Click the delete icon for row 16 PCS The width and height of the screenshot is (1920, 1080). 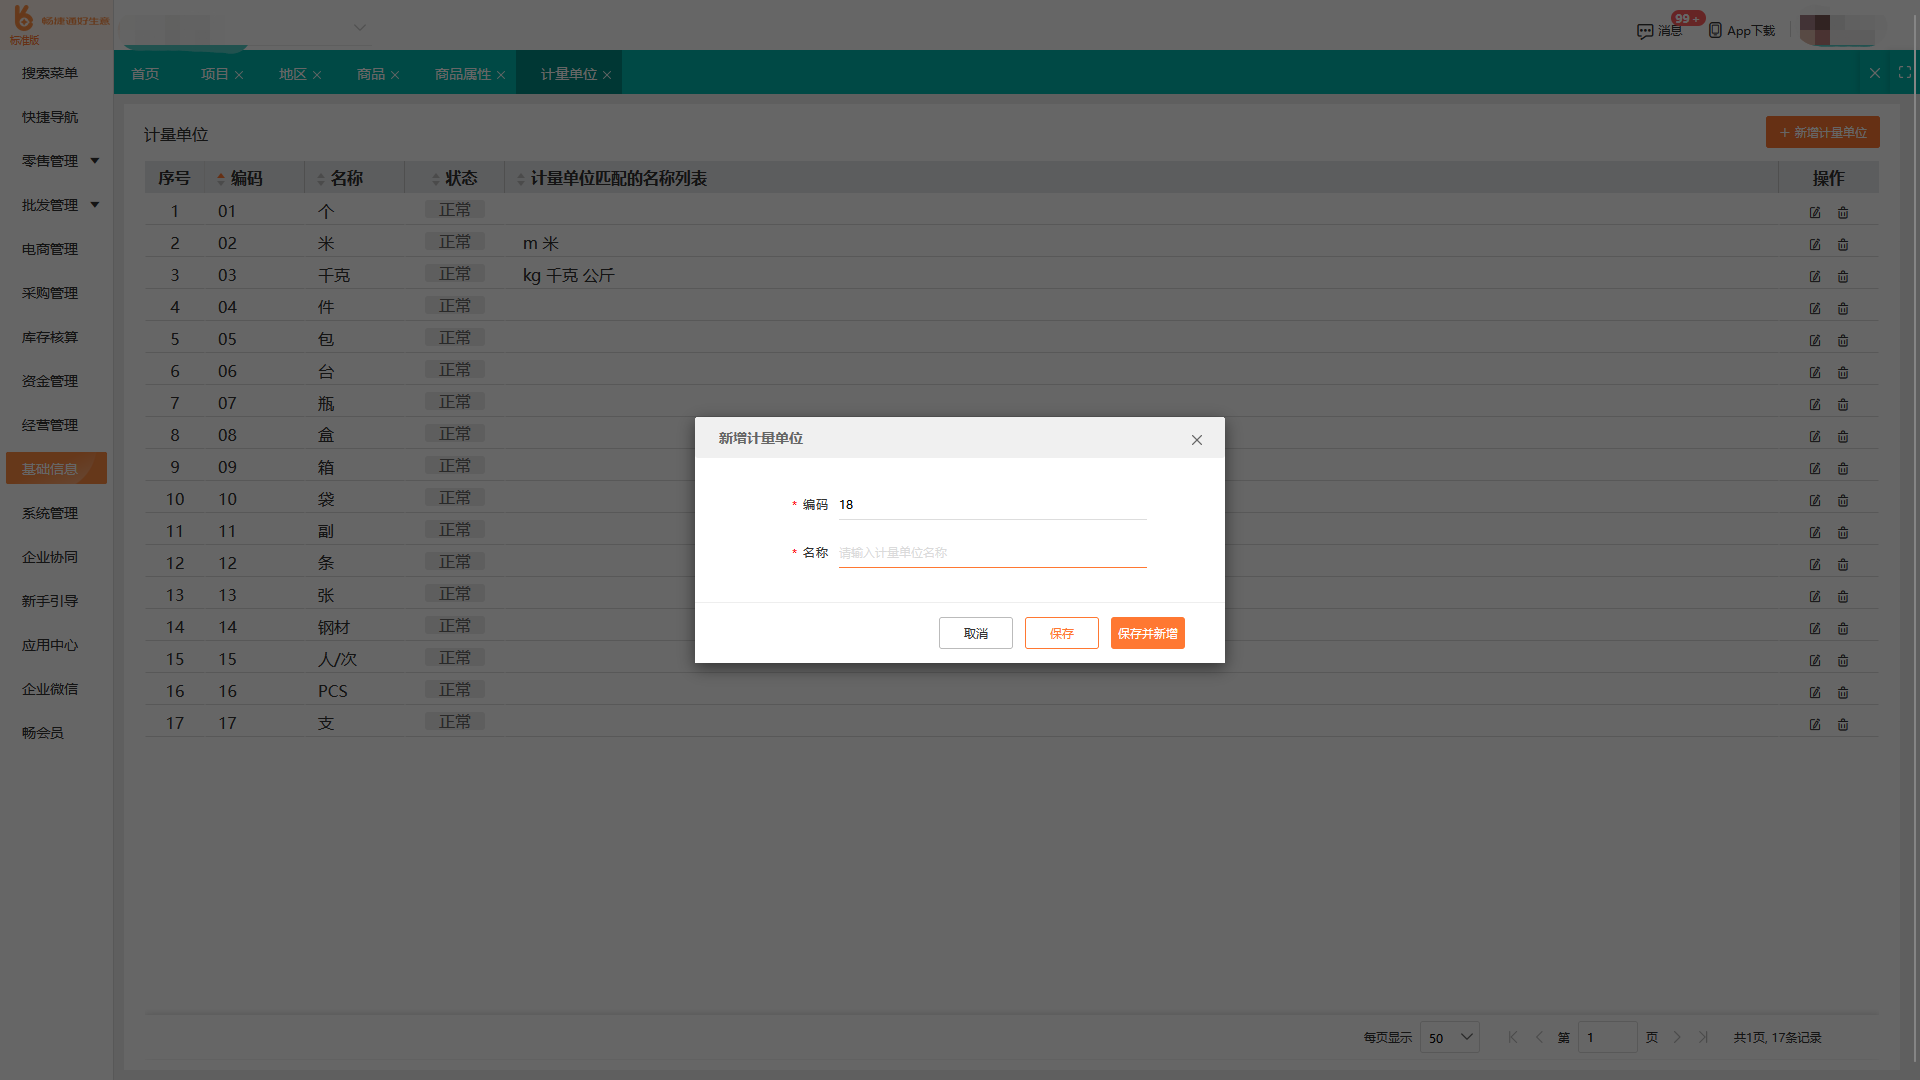click(1844, 692)
